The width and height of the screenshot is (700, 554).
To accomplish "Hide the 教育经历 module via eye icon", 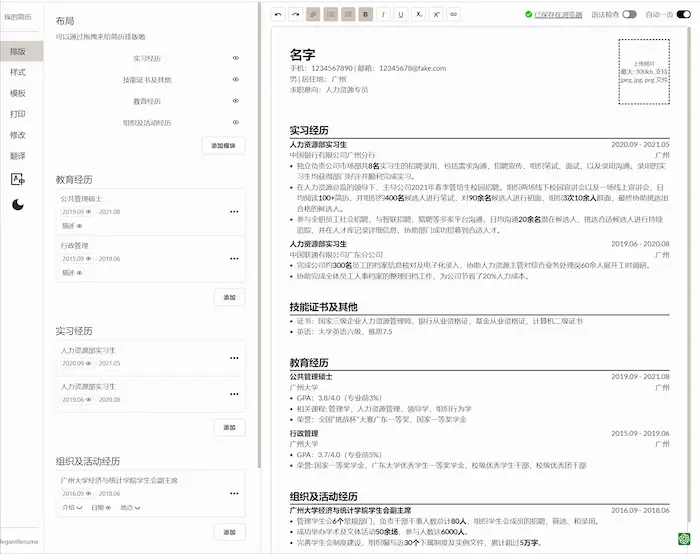I will point(235,101).
